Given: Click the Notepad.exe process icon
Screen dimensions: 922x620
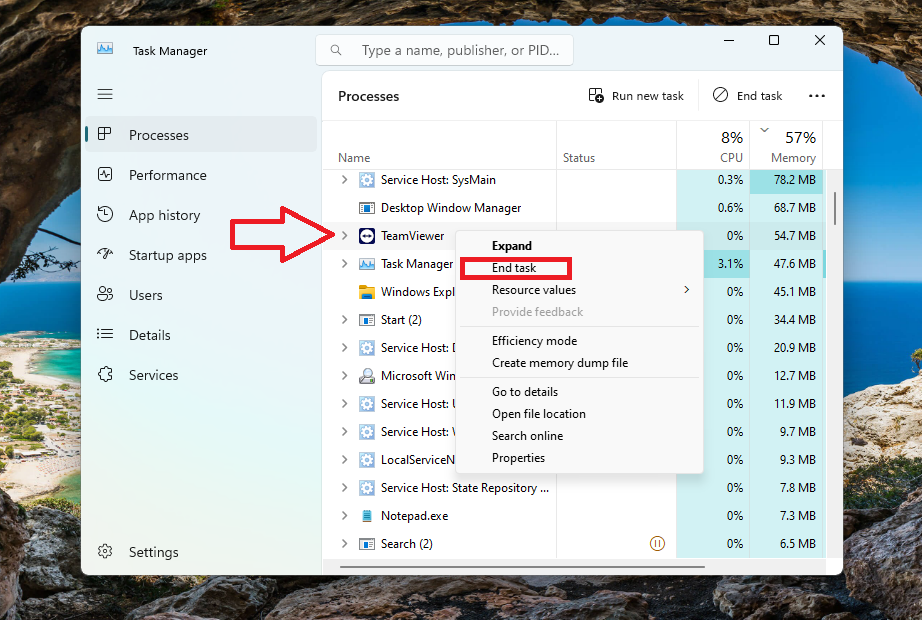Looking at the screenshot, I should pyautogui.click(x=366, y=516).
